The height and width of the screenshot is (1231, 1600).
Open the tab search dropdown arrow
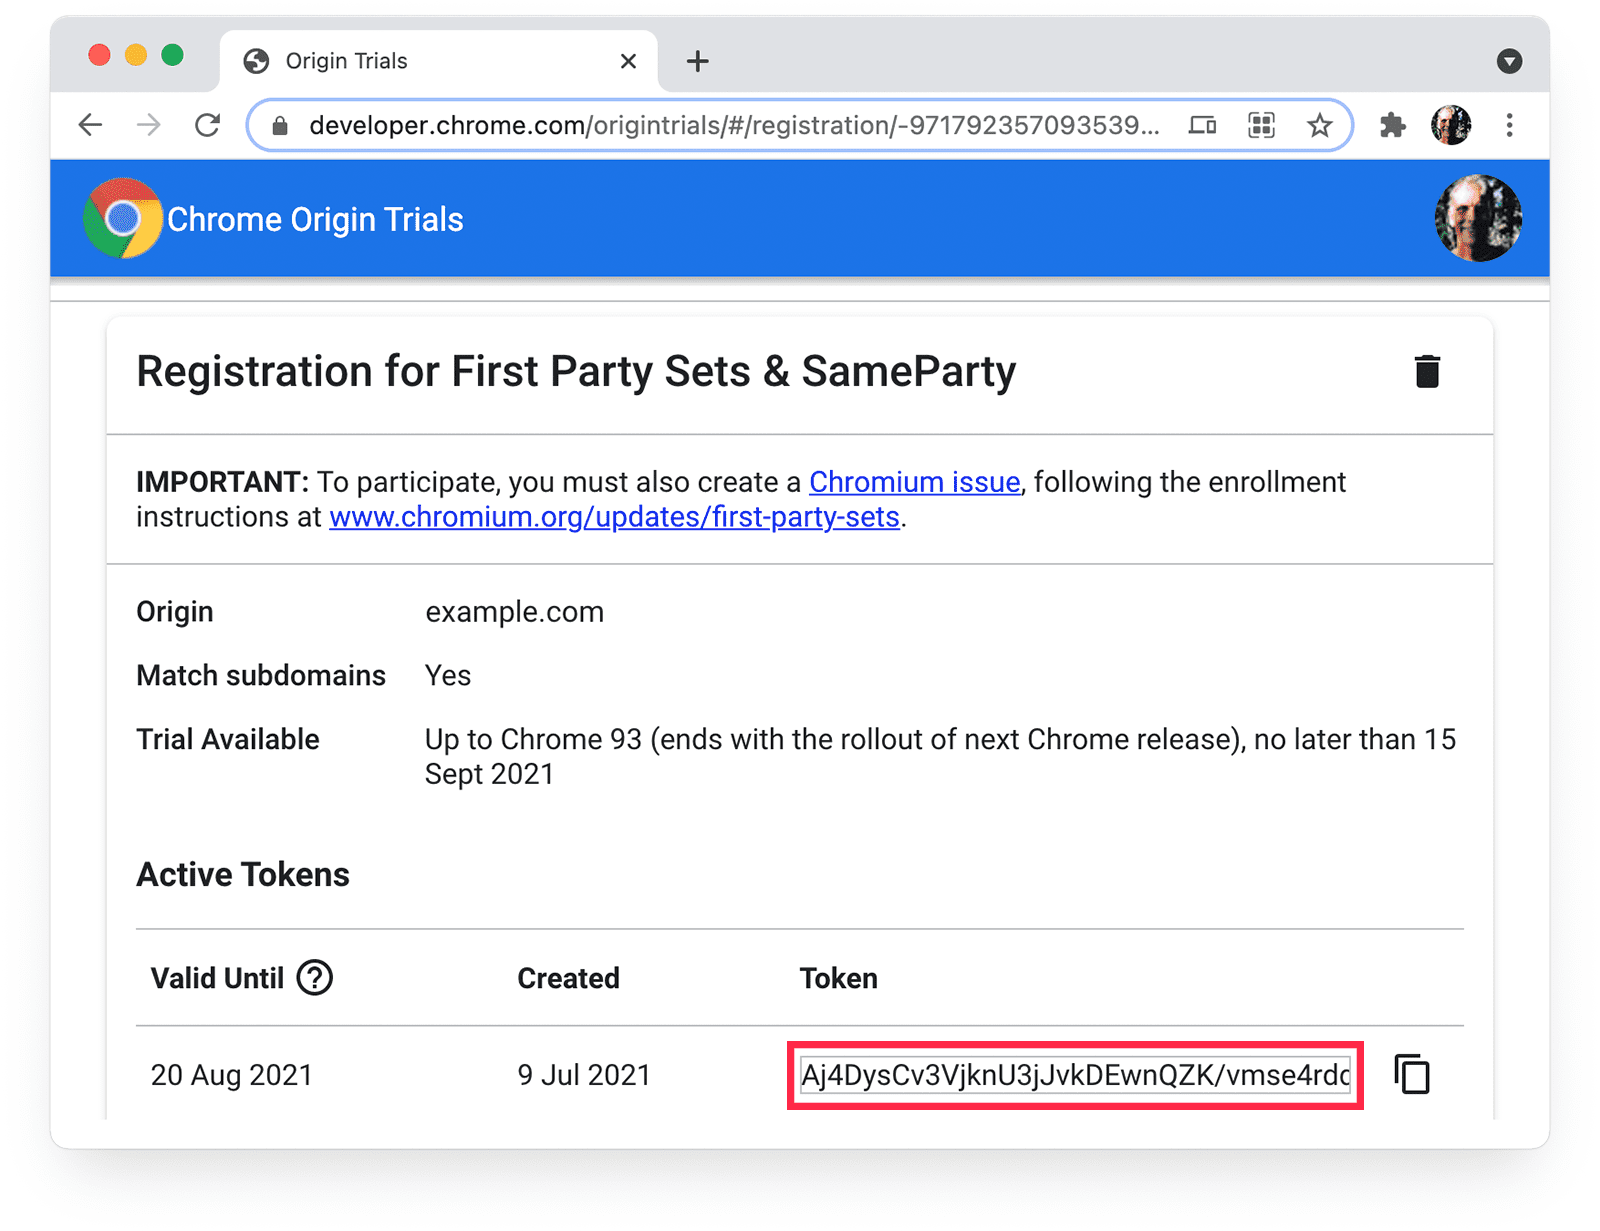coord(1508,61)
